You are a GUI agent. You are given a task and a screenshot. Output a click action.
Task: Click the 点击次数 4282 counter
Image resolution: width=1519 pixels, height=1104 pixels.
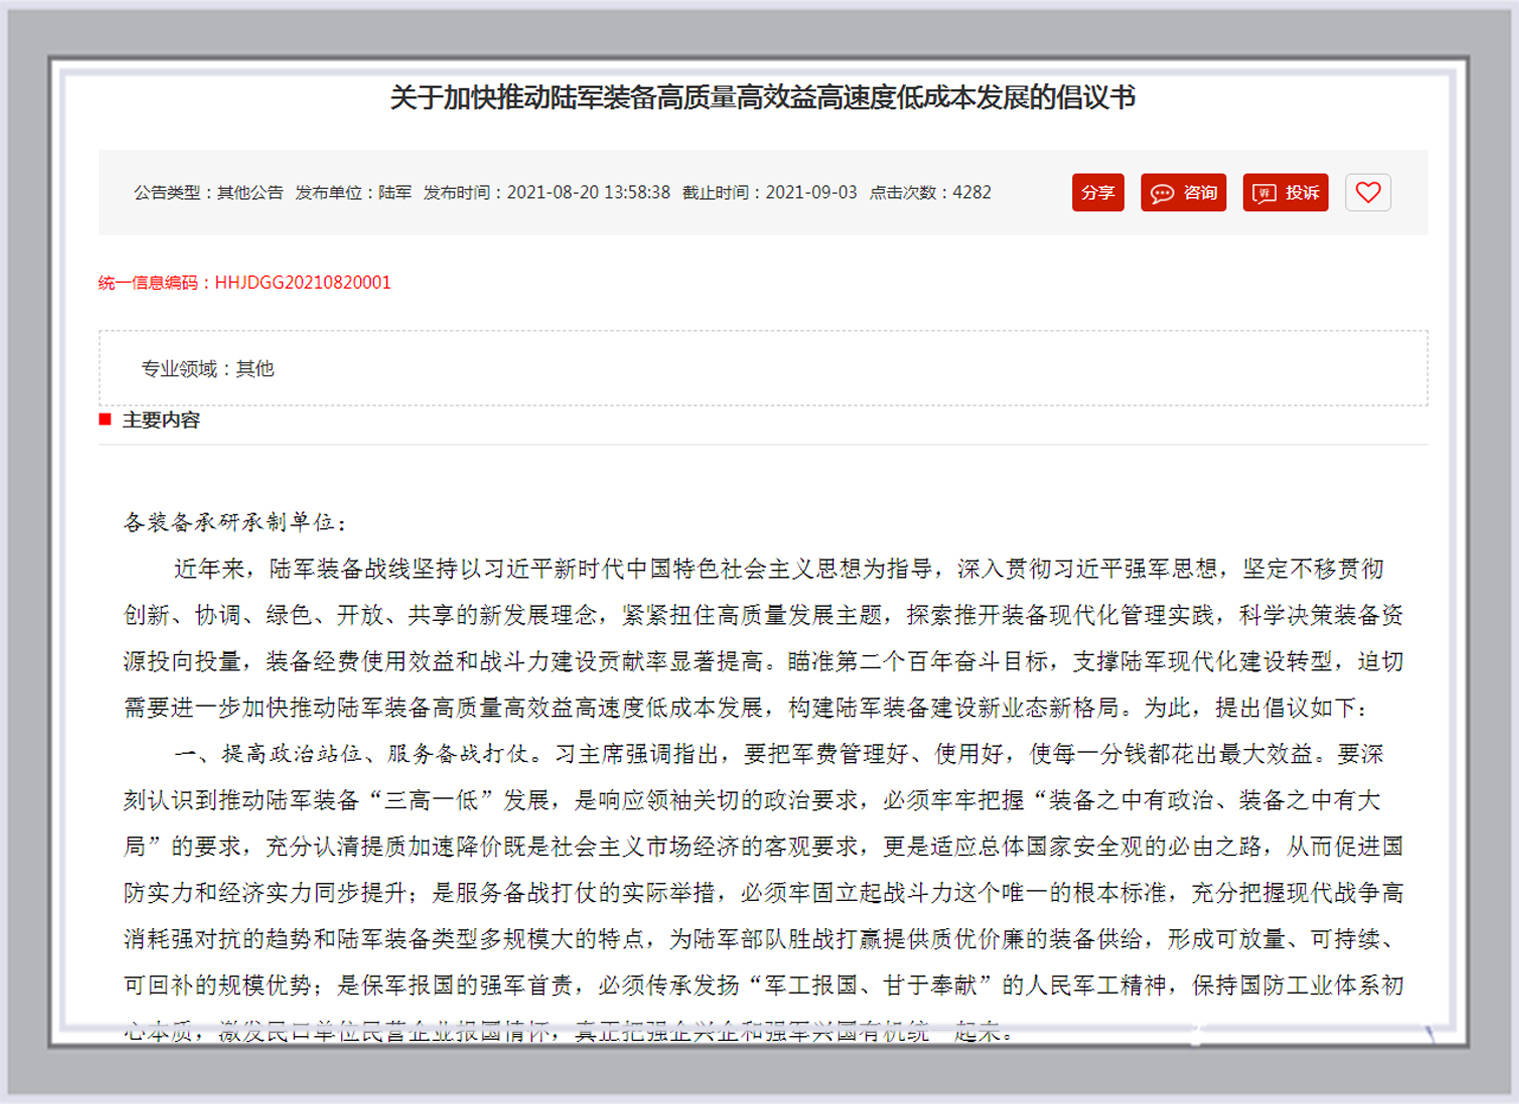929,192
